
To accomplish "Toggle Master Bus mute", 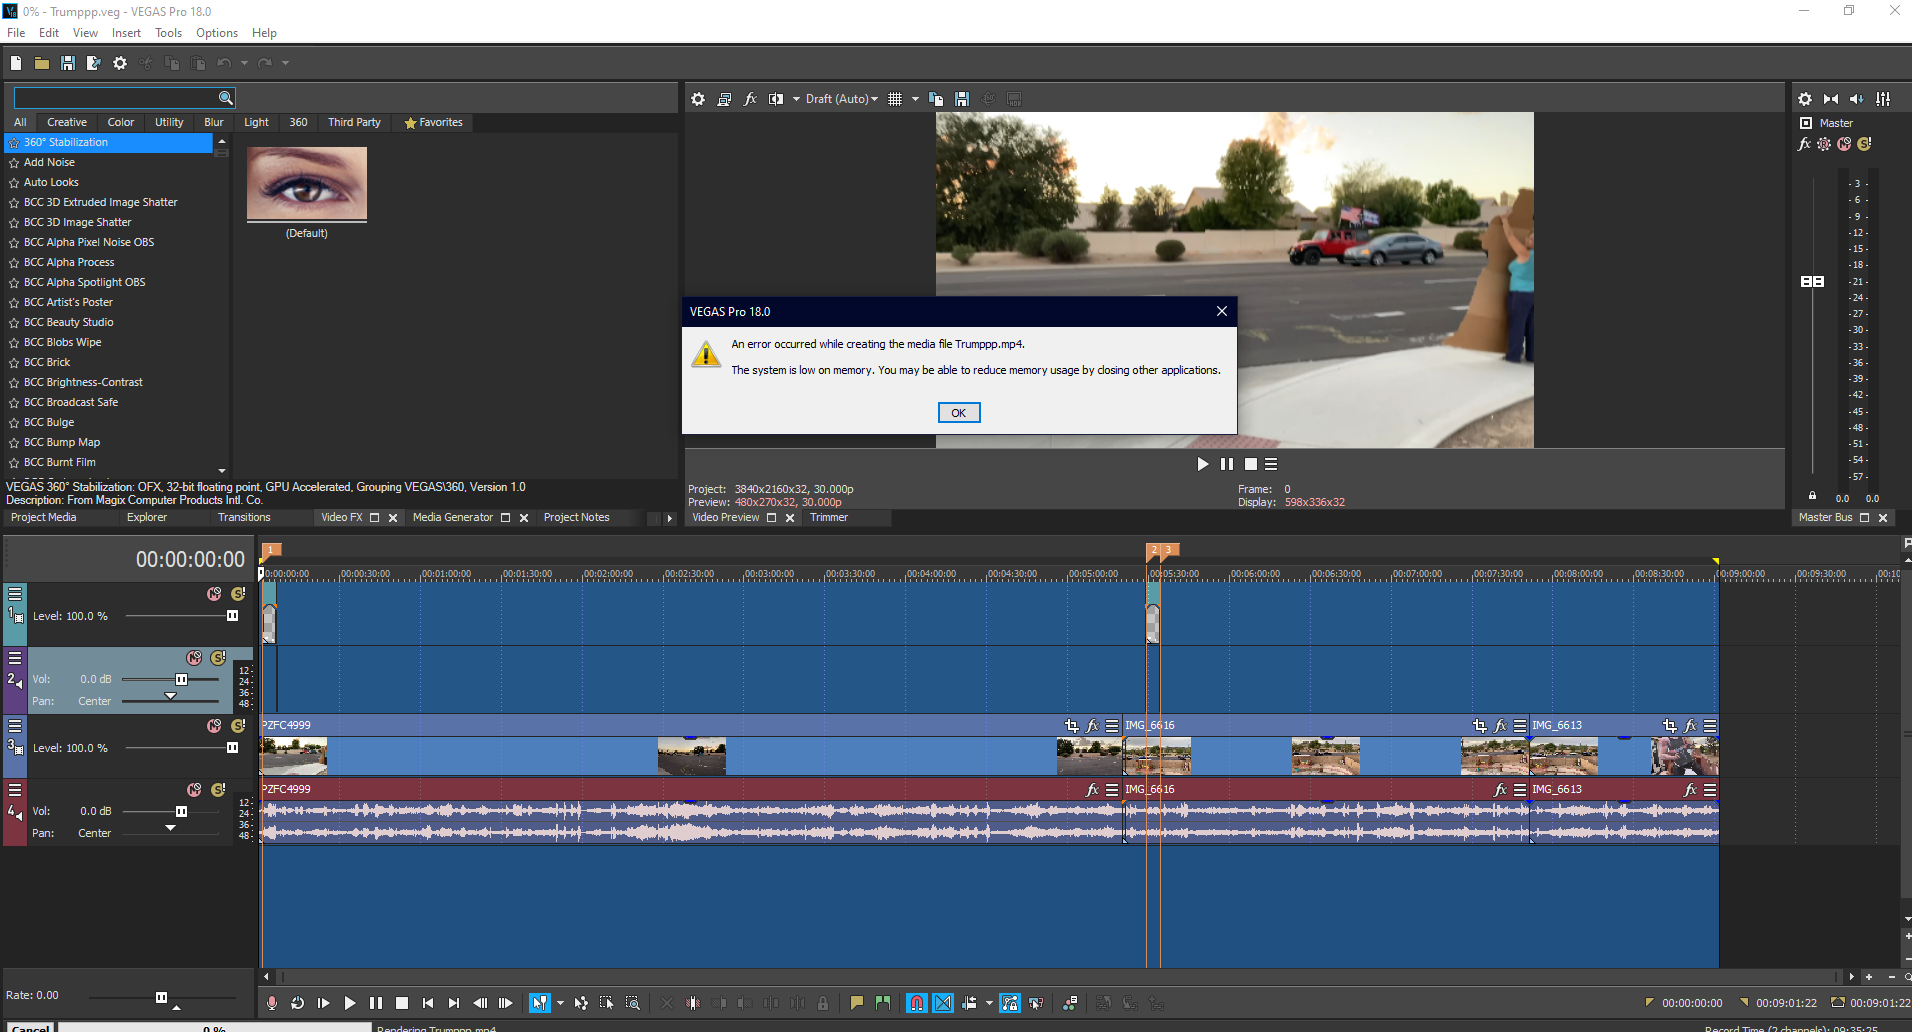I will click(x=1844, y=144).
